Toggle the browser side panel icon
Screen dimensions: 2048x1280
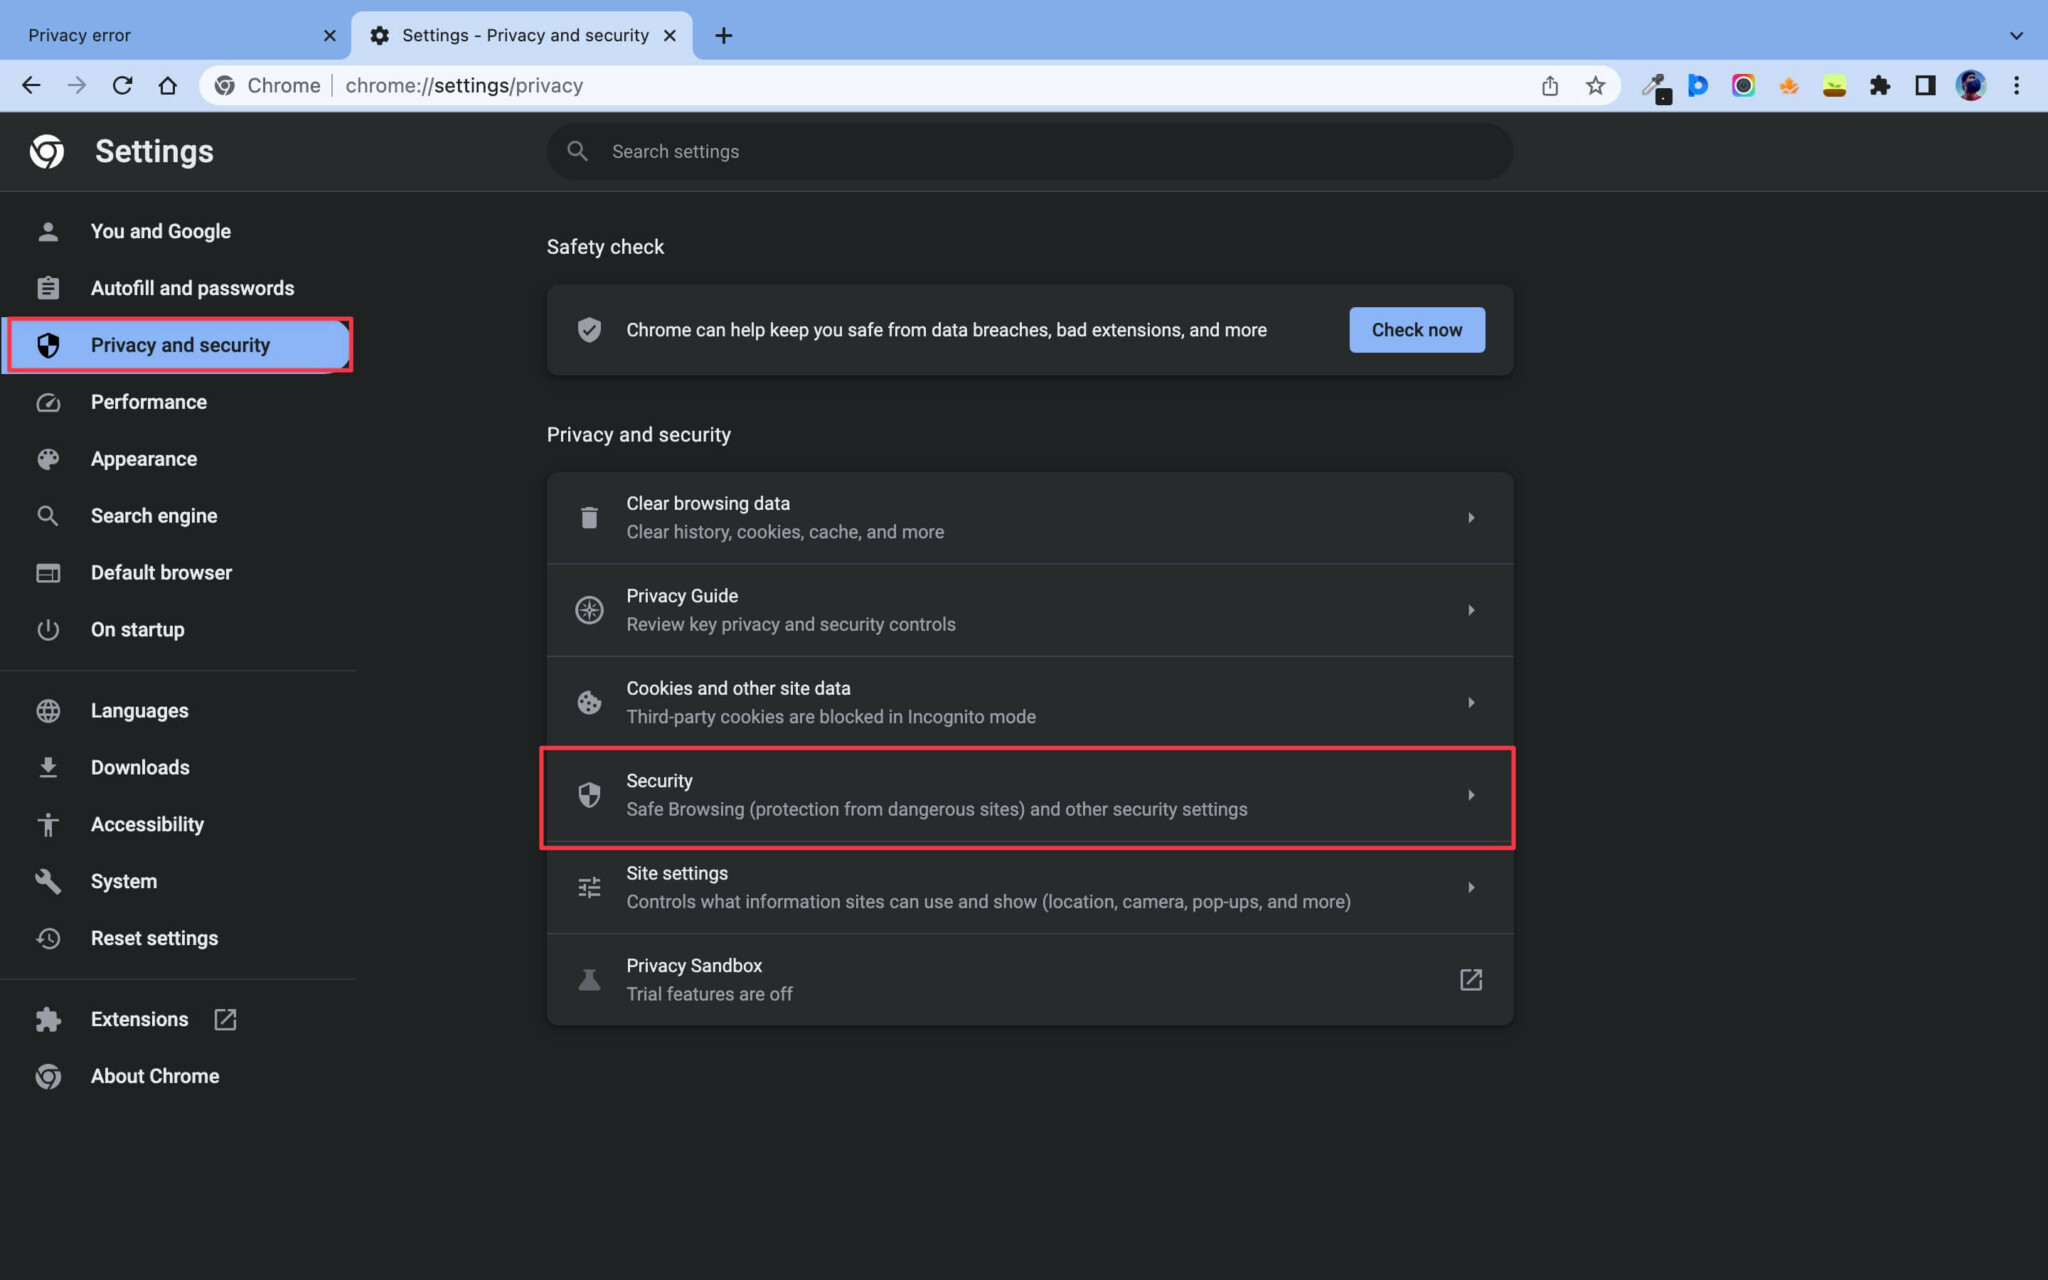click(x=1925, y=86)
